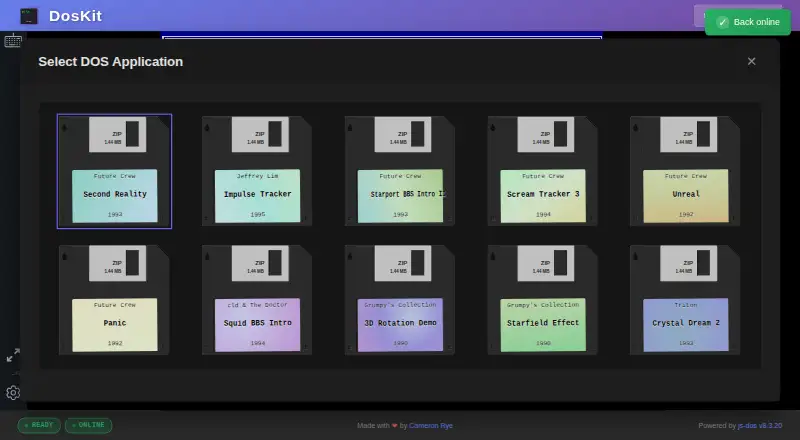800x440 pixels.
Task: Open the js-dos v8.3.20 link
Action: pyautogui.click(x=760, y=426)
